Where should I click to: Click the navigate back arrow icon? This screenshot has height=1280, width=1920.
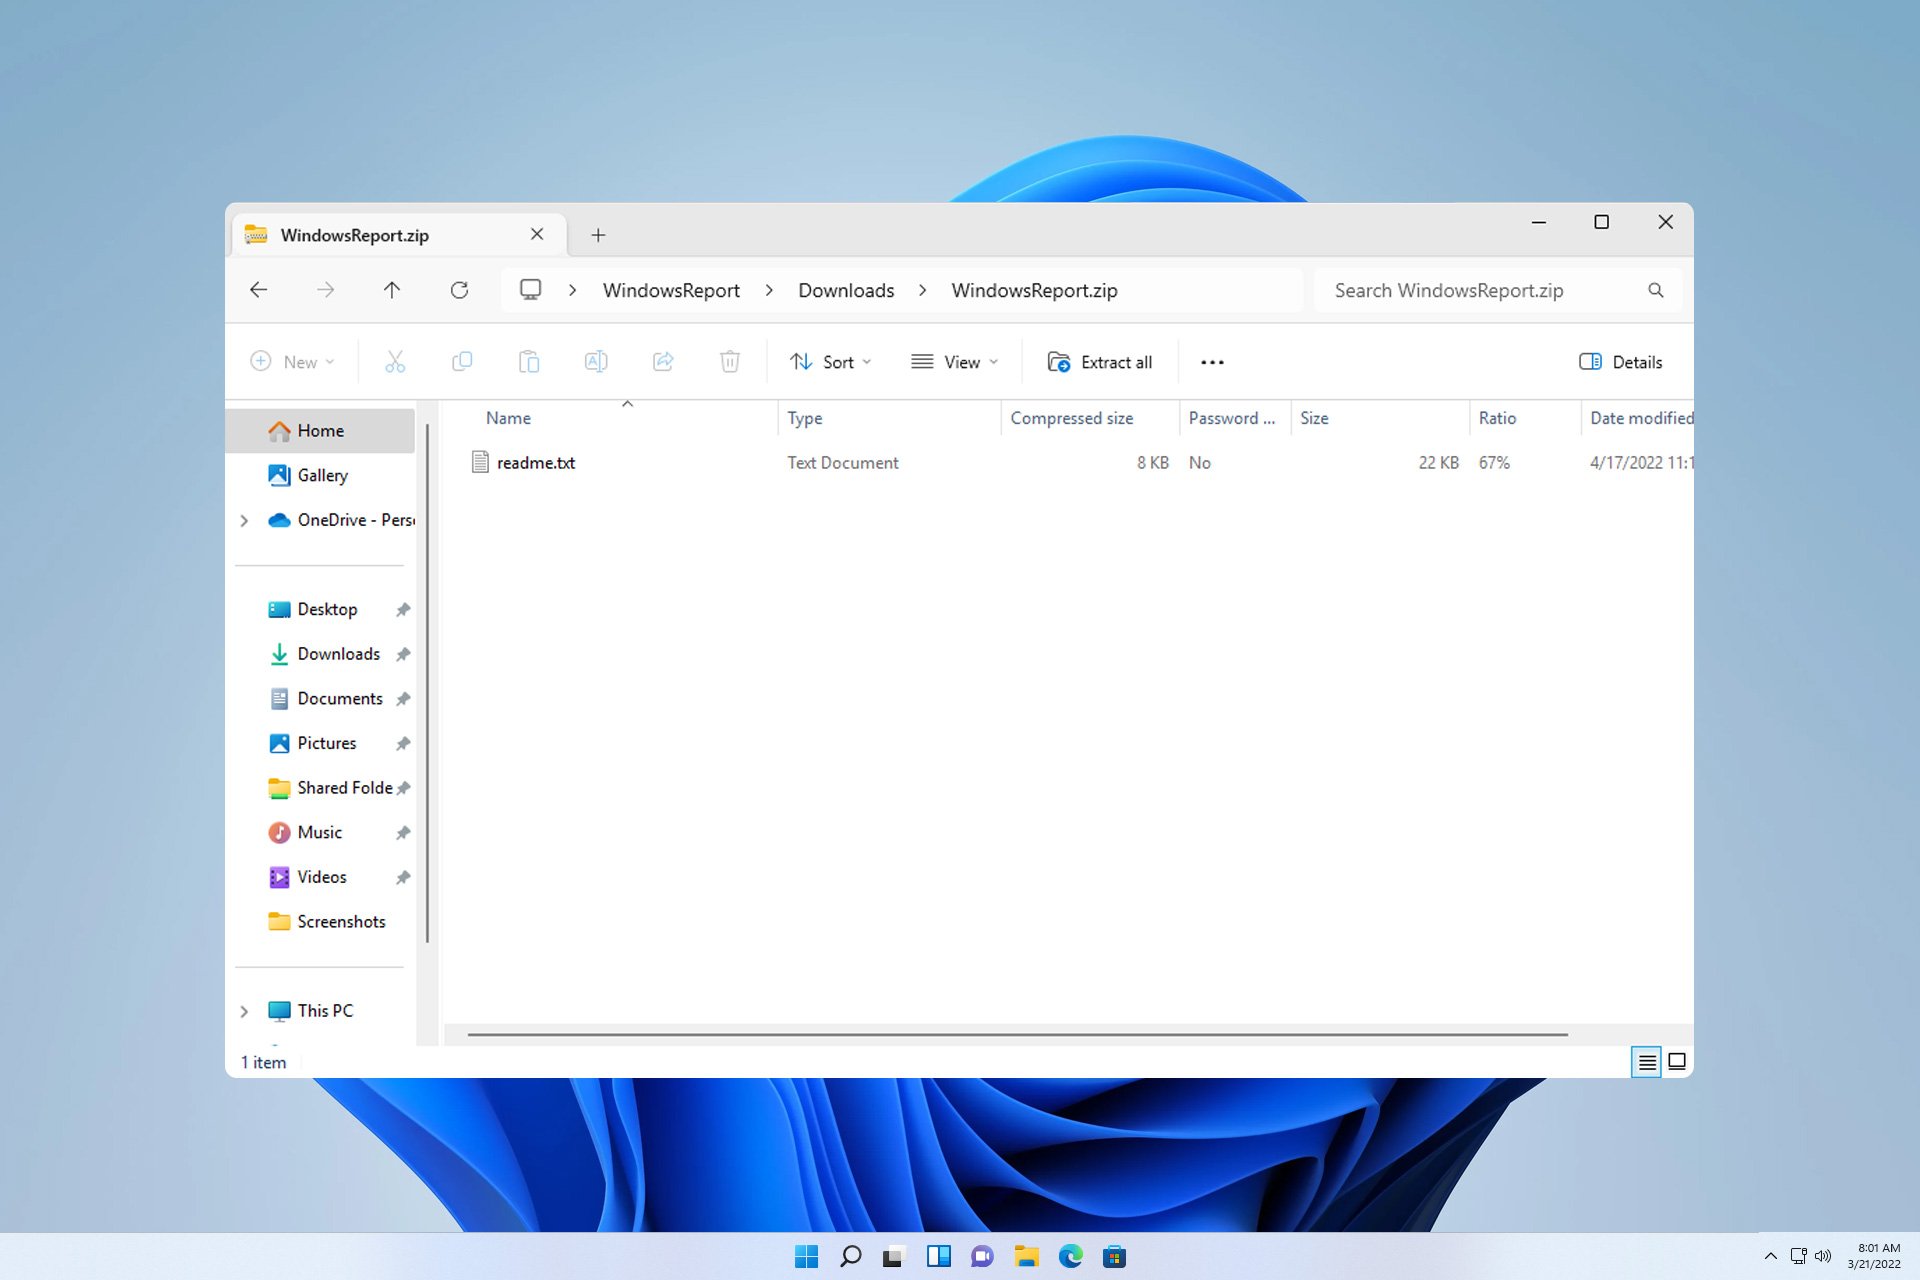259,289
